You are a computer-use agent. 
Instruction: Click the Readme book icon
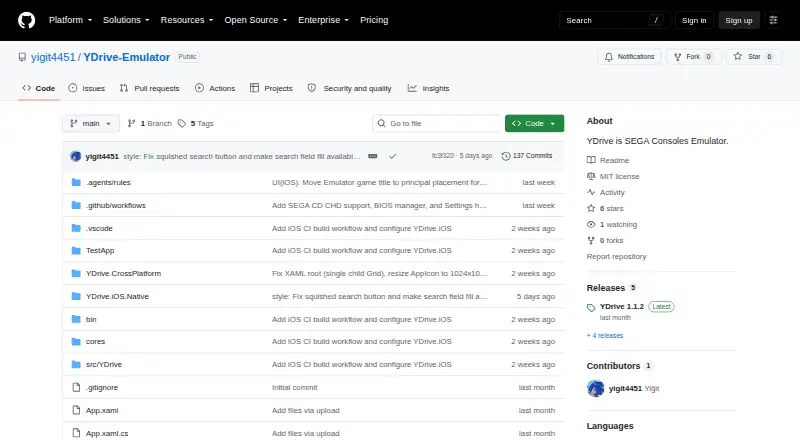(x=591, y=160)
